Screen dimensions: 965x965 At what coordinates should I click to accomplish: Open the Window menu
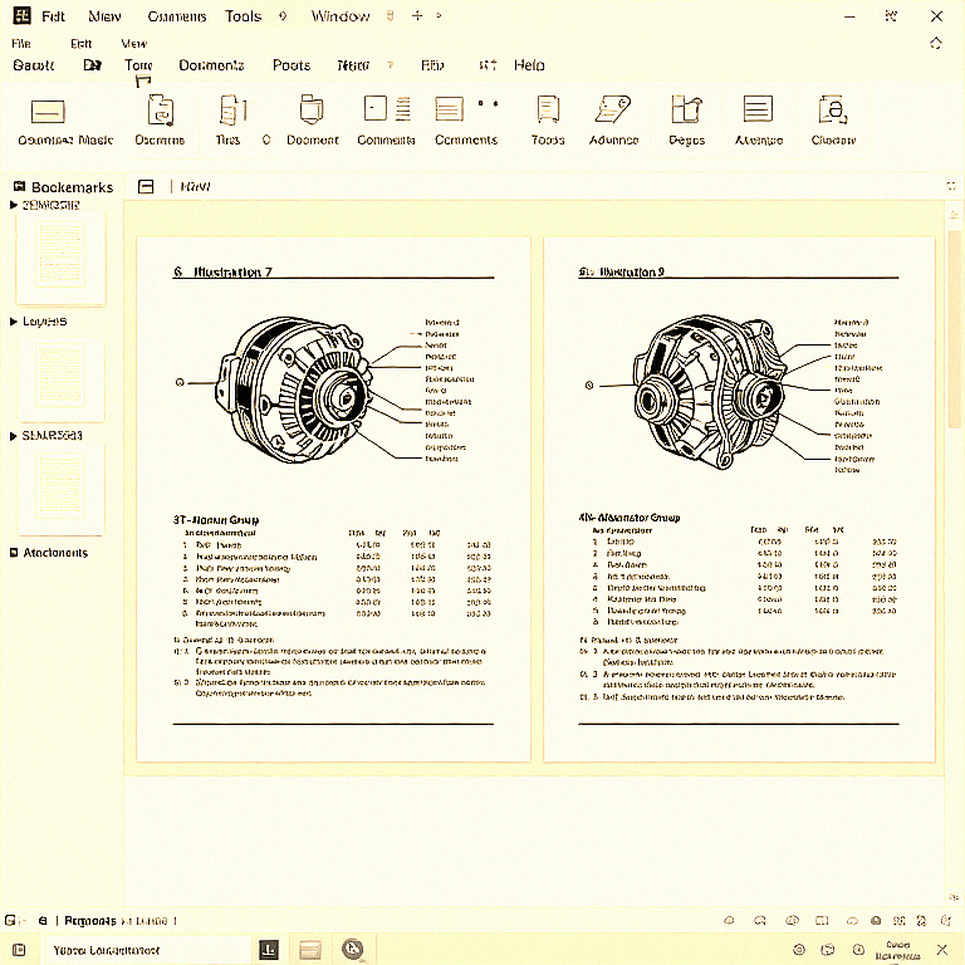[x=340, y=16]
